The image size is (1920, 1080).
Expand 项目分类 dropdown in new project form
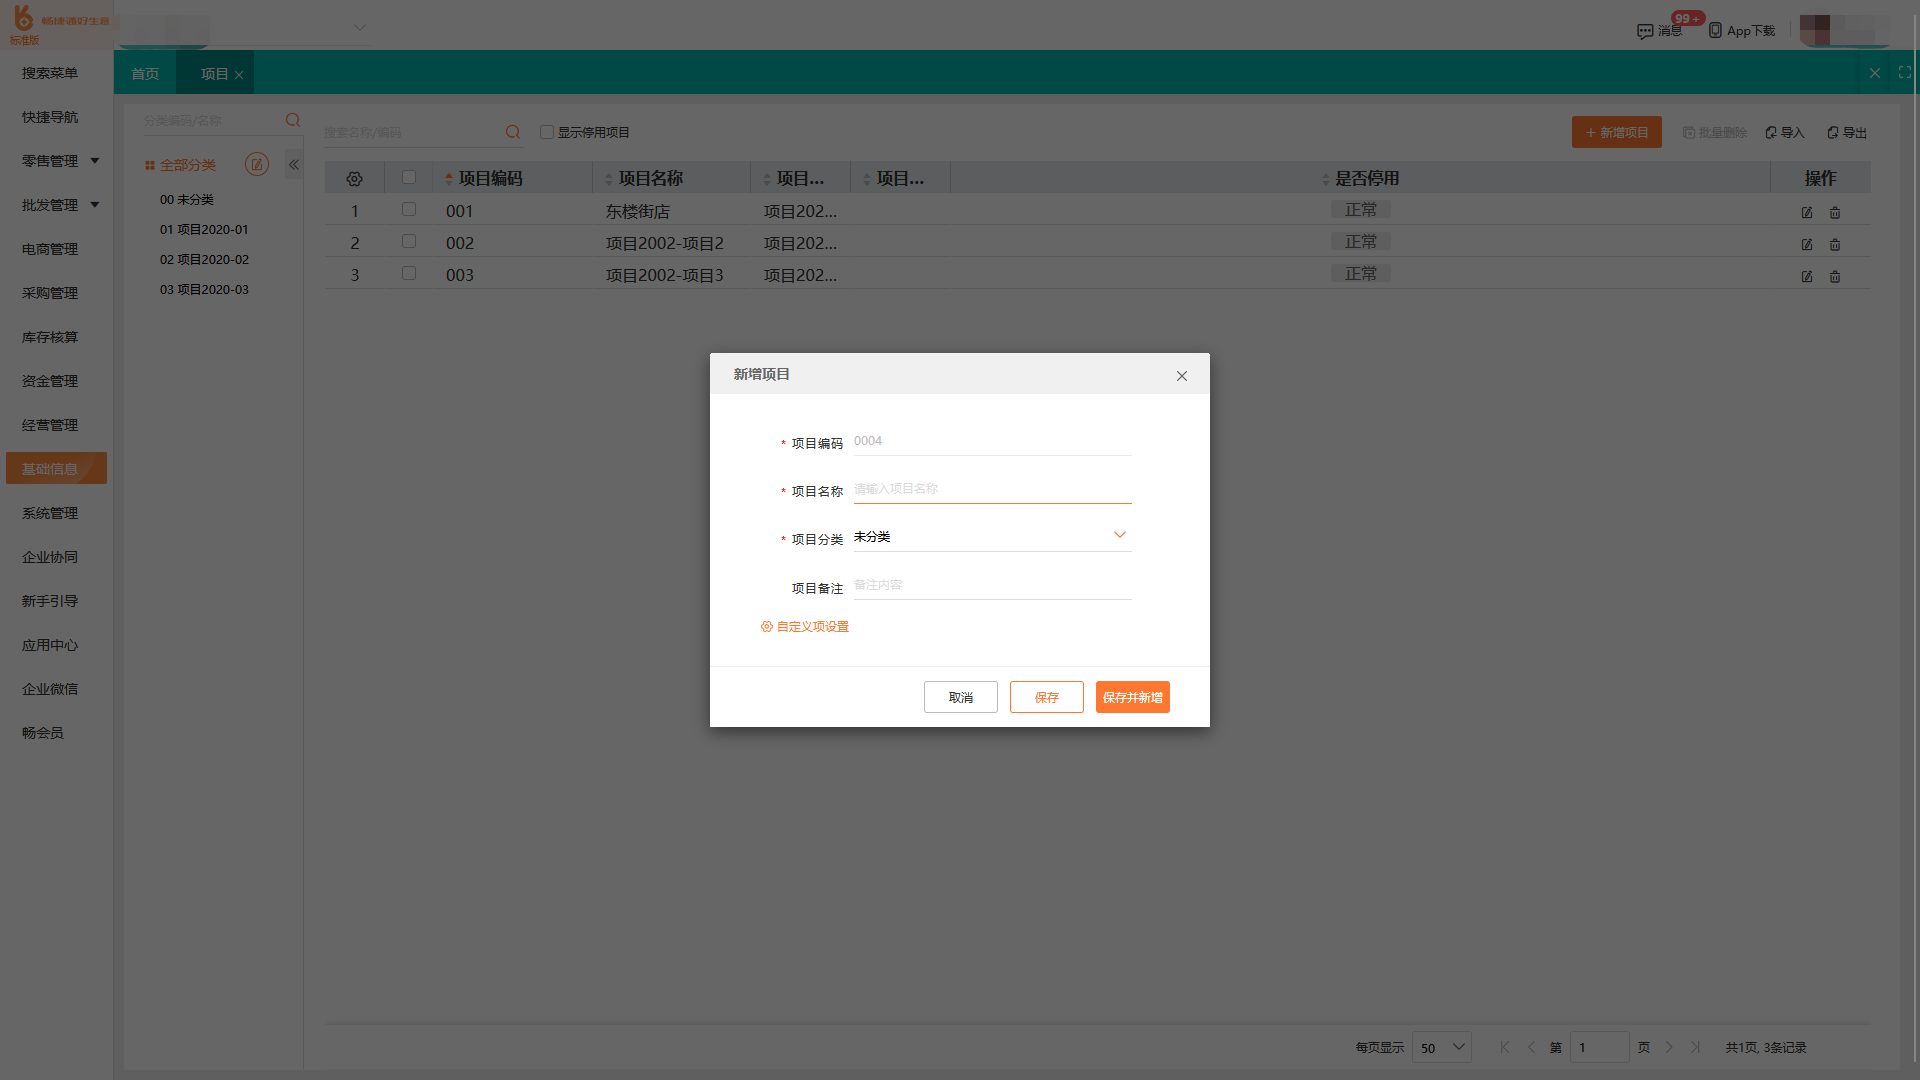(x=1120, y=537)
